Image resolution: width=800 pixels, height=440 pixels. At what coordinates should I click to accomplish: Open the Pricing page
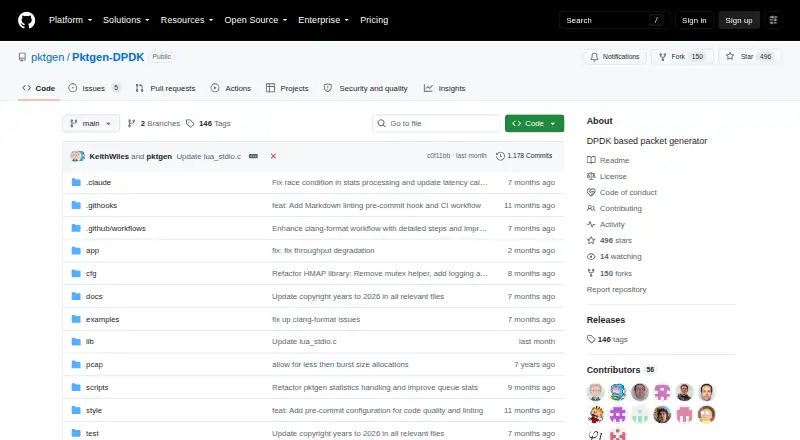point(374,20)
